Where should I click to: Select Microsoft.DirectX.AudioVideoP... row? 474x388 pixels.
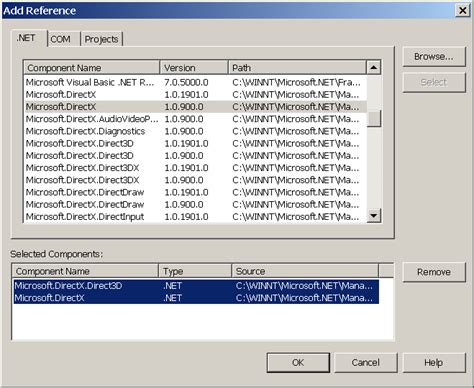tap(195, 119)
